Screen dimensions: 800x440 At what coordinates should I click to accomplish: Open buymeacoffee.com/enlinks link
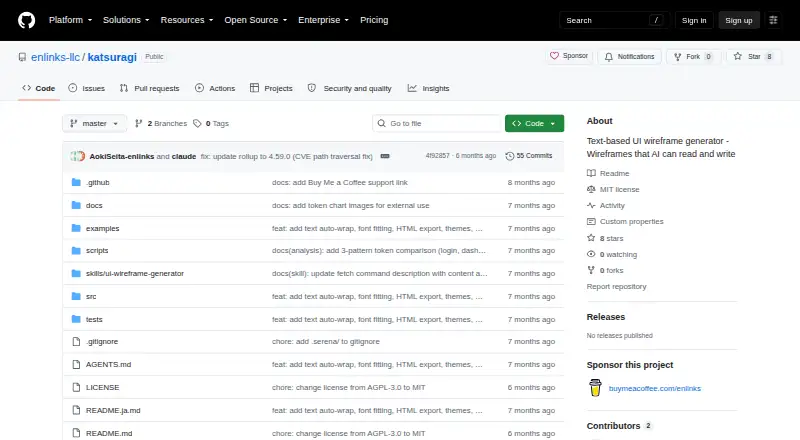(655, 388)
